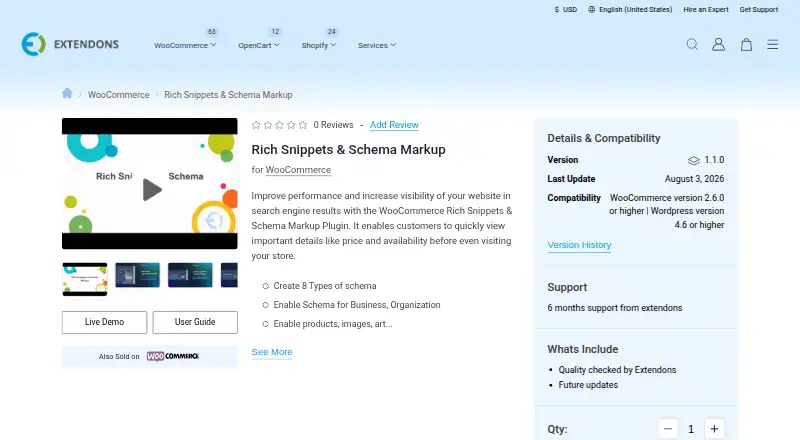Select the second screenshot thumbnail
Screen dimensions: 800x440
click(x=137, y=275)
